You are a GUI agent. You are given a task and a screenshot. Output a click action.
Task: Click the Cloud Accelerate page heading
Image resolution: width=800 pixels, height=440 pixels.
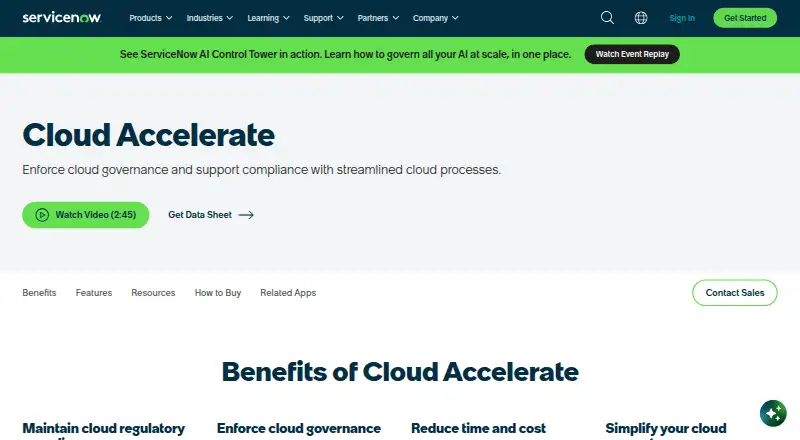point(148,135)
